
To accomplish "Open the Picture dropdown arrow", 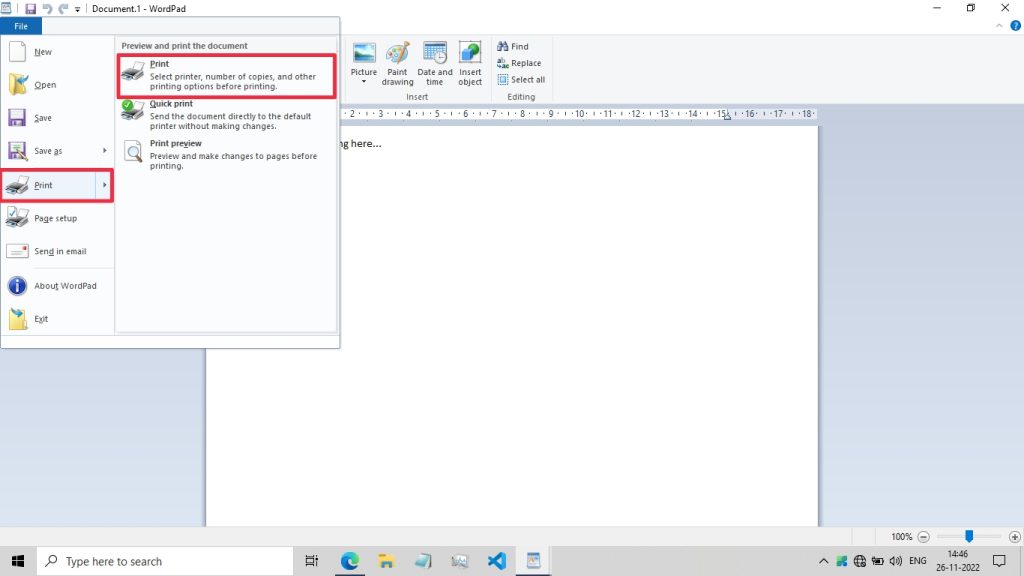I will [364, 82].
